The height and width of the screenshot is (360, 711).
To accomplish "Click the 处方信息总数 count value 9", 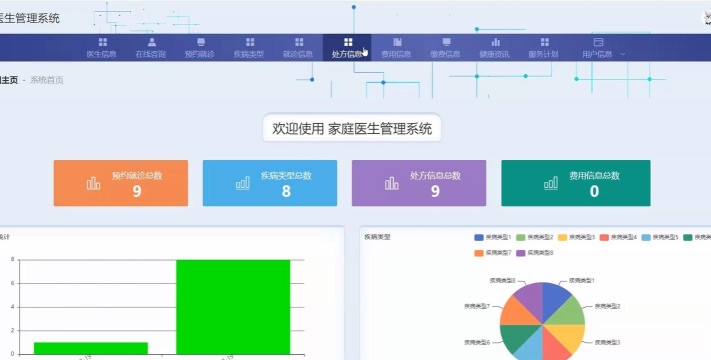I will [x=435, y=191].
